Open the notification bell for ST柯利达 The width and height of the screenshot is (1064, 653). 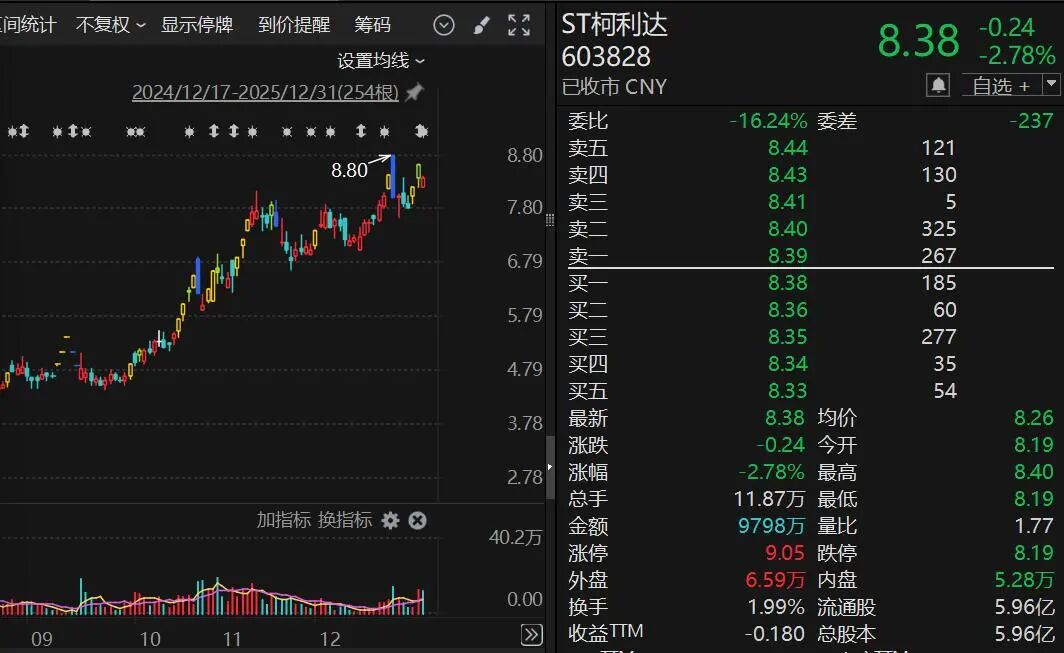tap(937, 86)
